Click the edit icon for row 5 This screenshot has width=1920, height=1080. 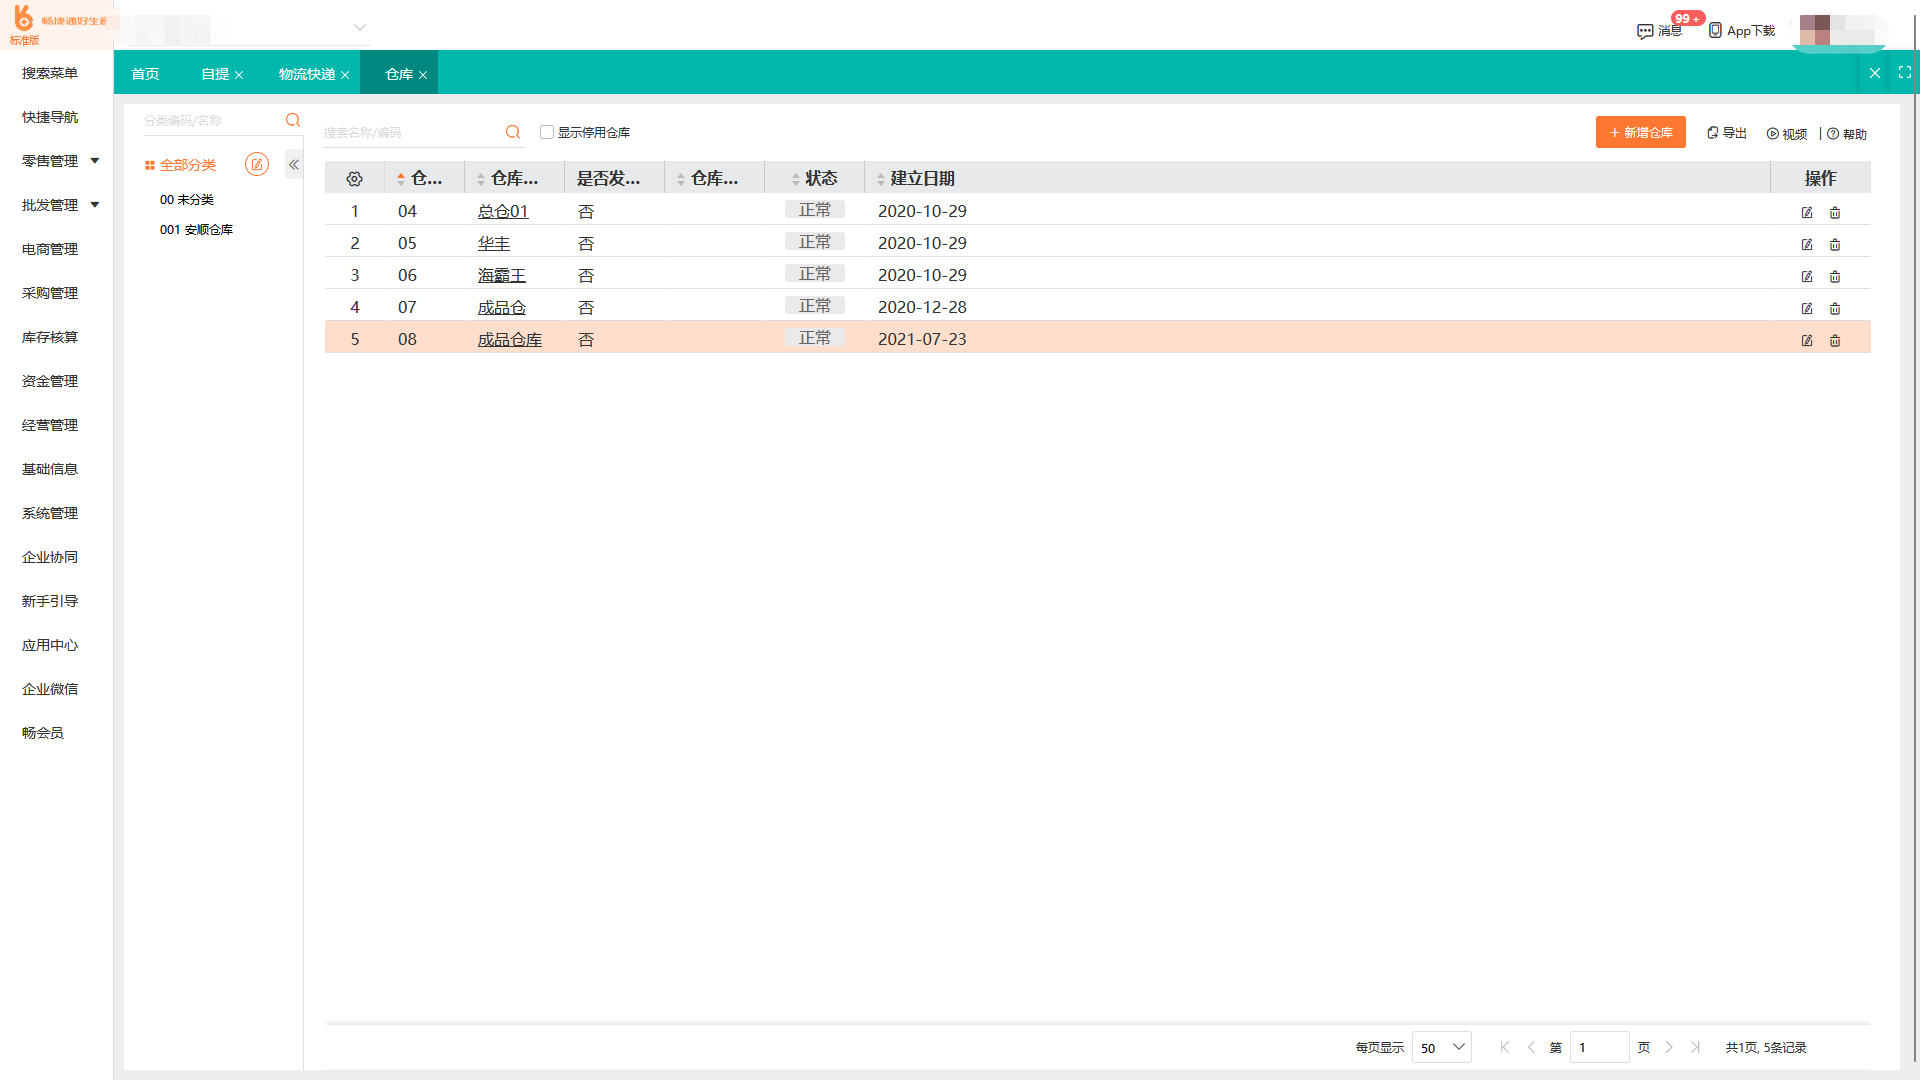(x=1807, y=339)
